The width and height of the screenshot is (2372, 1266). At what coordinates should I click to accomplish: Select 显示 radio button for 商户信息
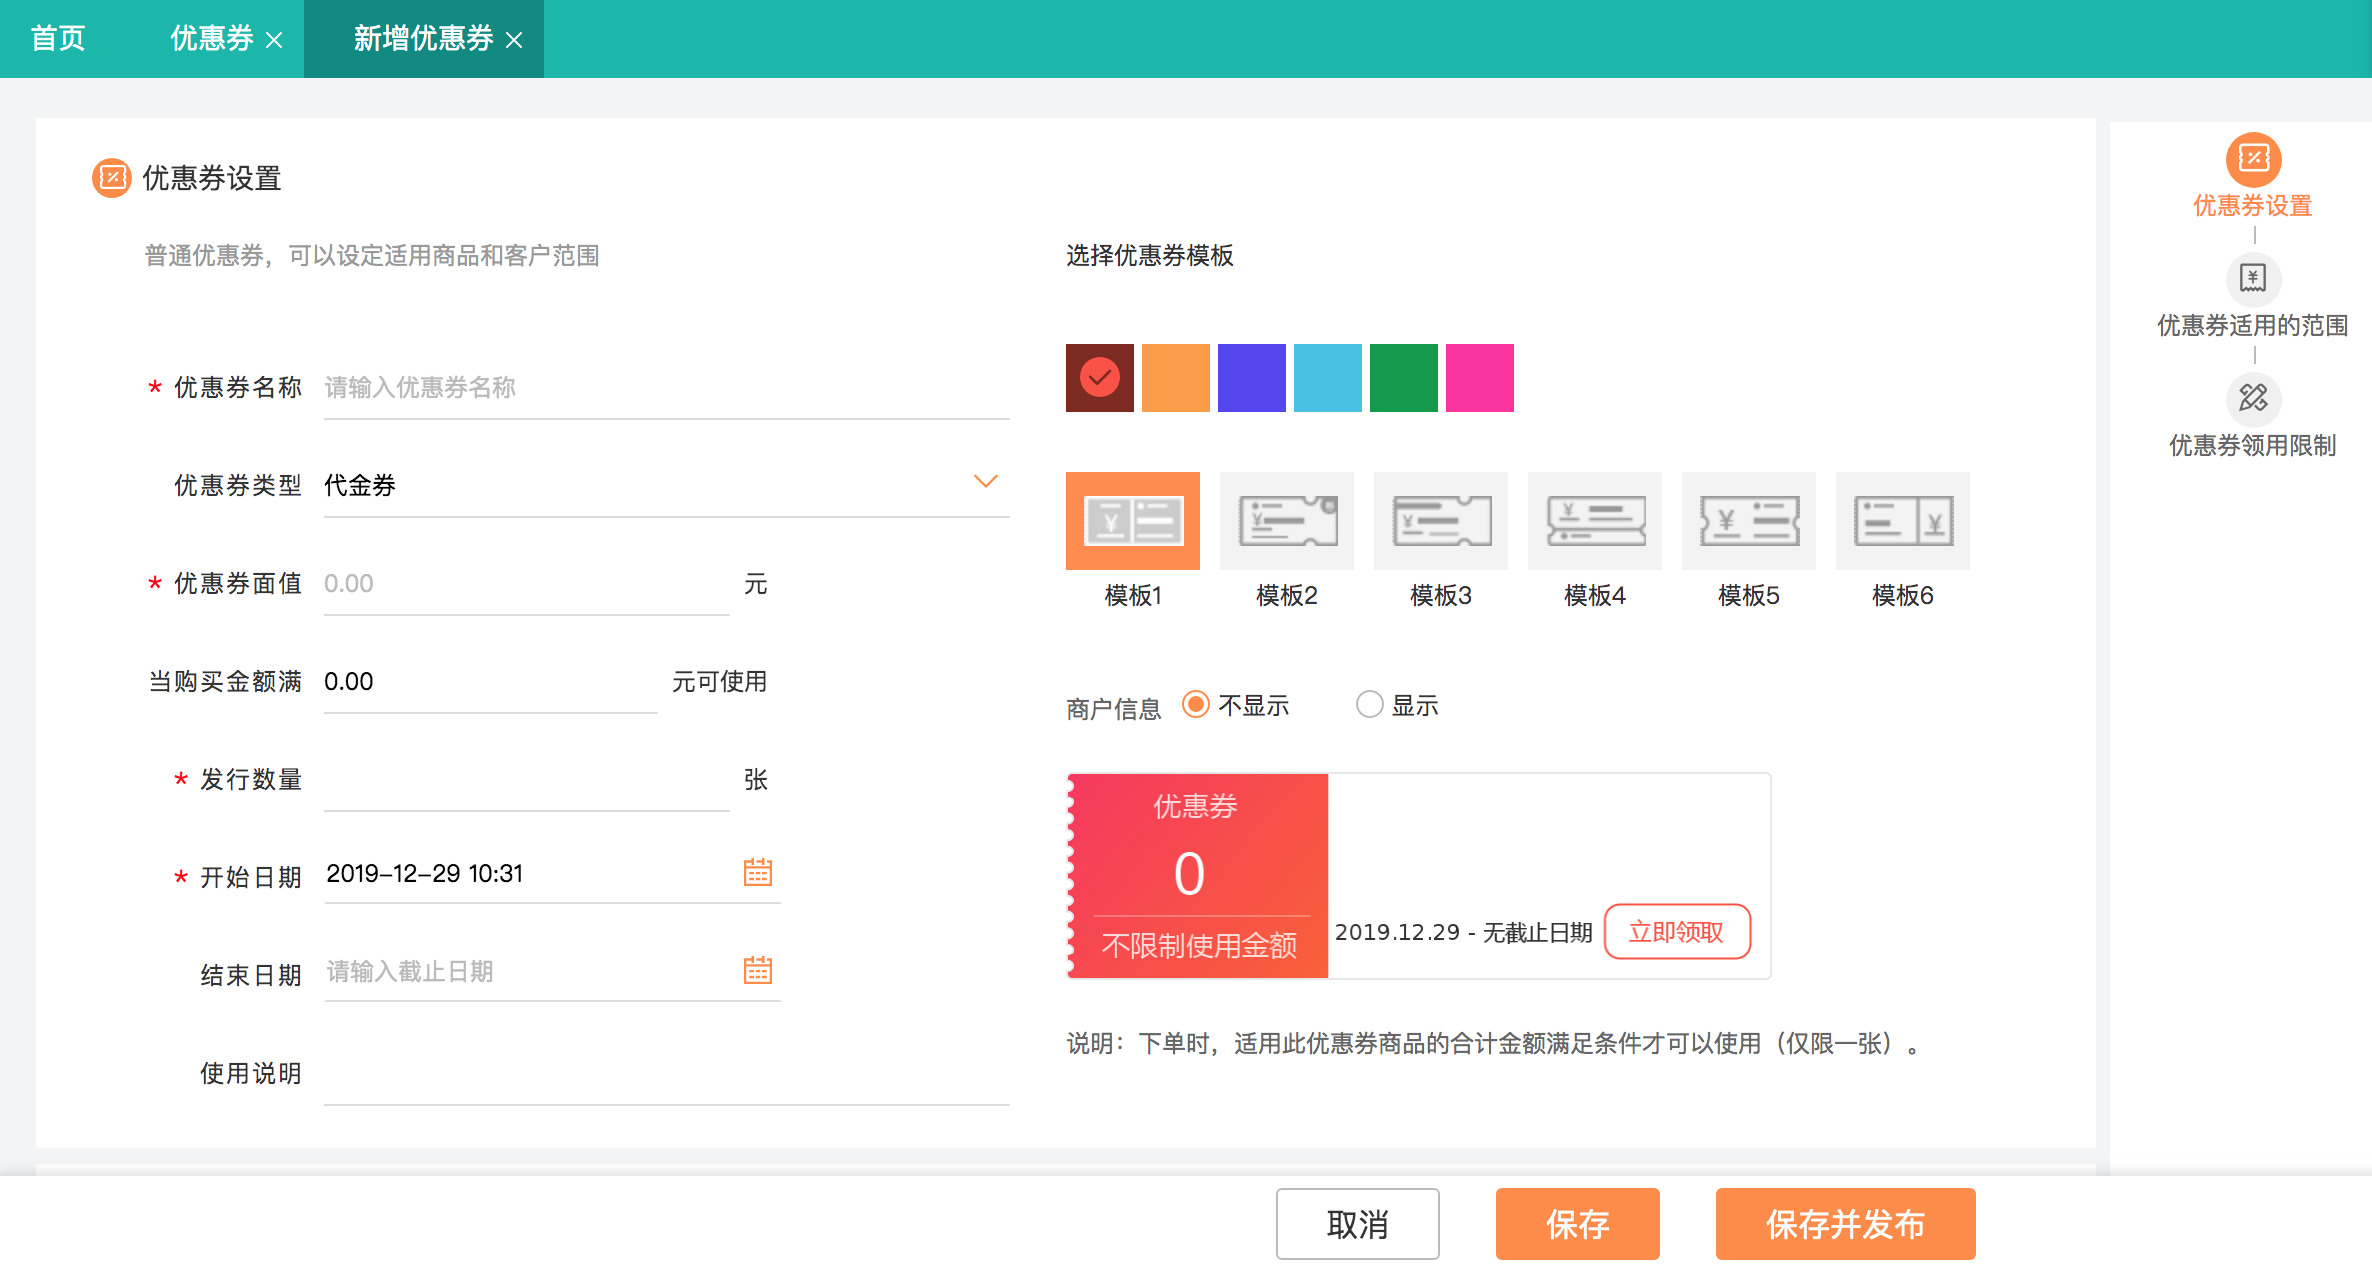point(1368,704)
